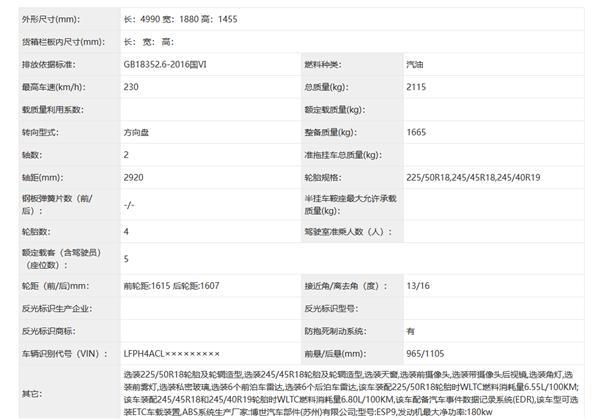This screenshot has width=600, height=419.
Task: Click the approach/departure angle value 13/16
Action: 419,285
